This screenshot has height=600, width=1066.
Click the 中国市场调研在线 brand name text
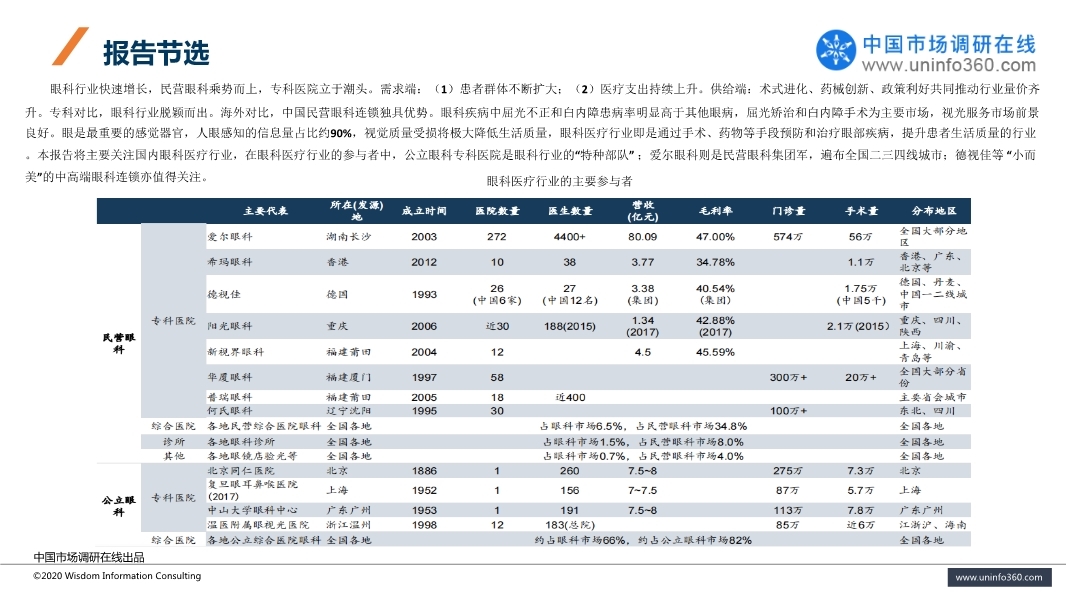pyautogui.click(x=948, y=43)
